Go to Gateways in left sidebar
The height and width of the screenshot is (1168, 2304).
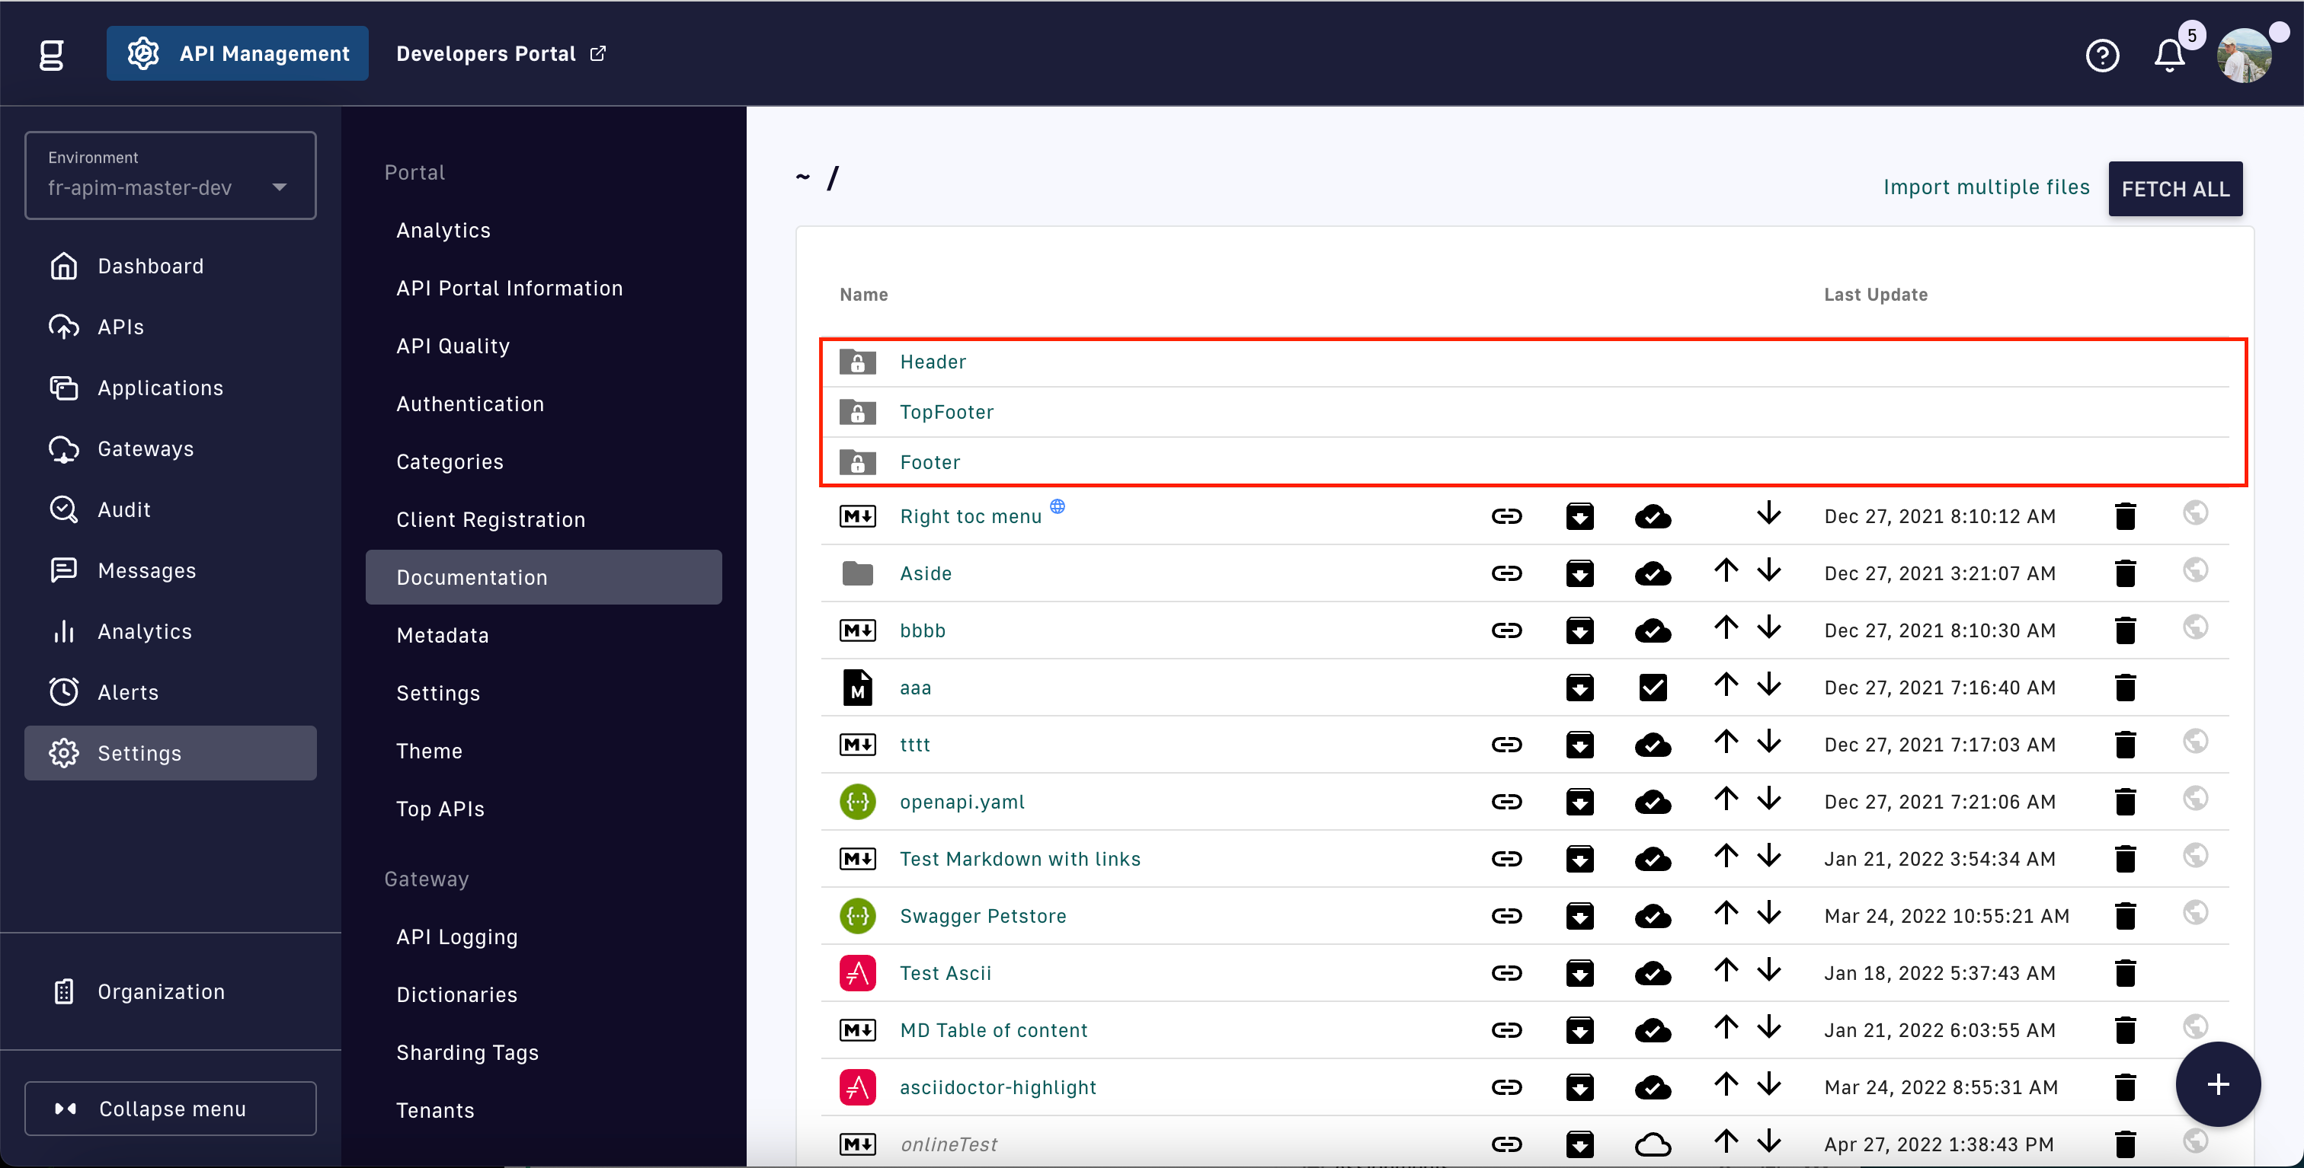tap(145, 449)
